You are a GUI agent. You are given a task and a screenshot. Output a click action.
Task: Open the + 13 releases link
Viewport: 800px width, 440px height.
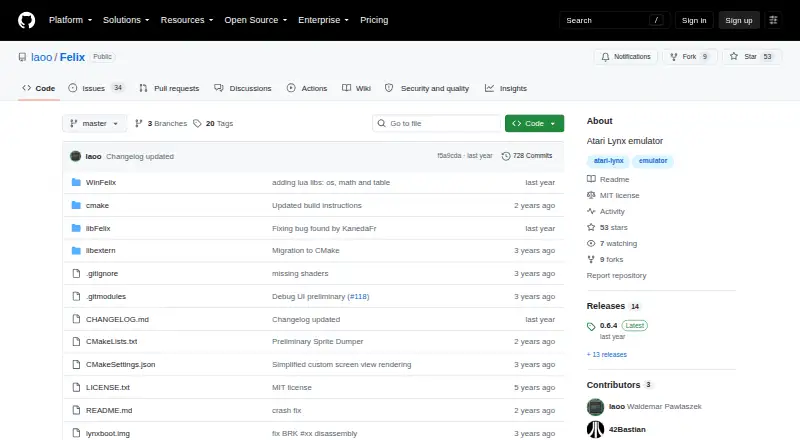(607, 354)
